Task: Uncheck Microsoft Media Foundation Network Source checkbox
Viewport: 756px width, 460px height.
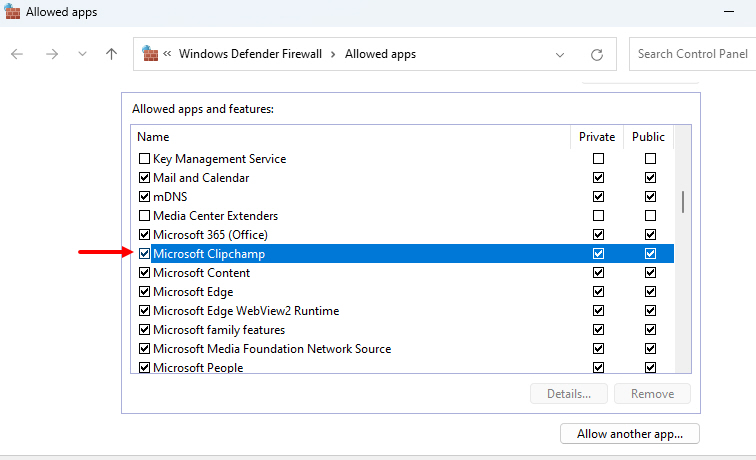Action: pos(144,349)
